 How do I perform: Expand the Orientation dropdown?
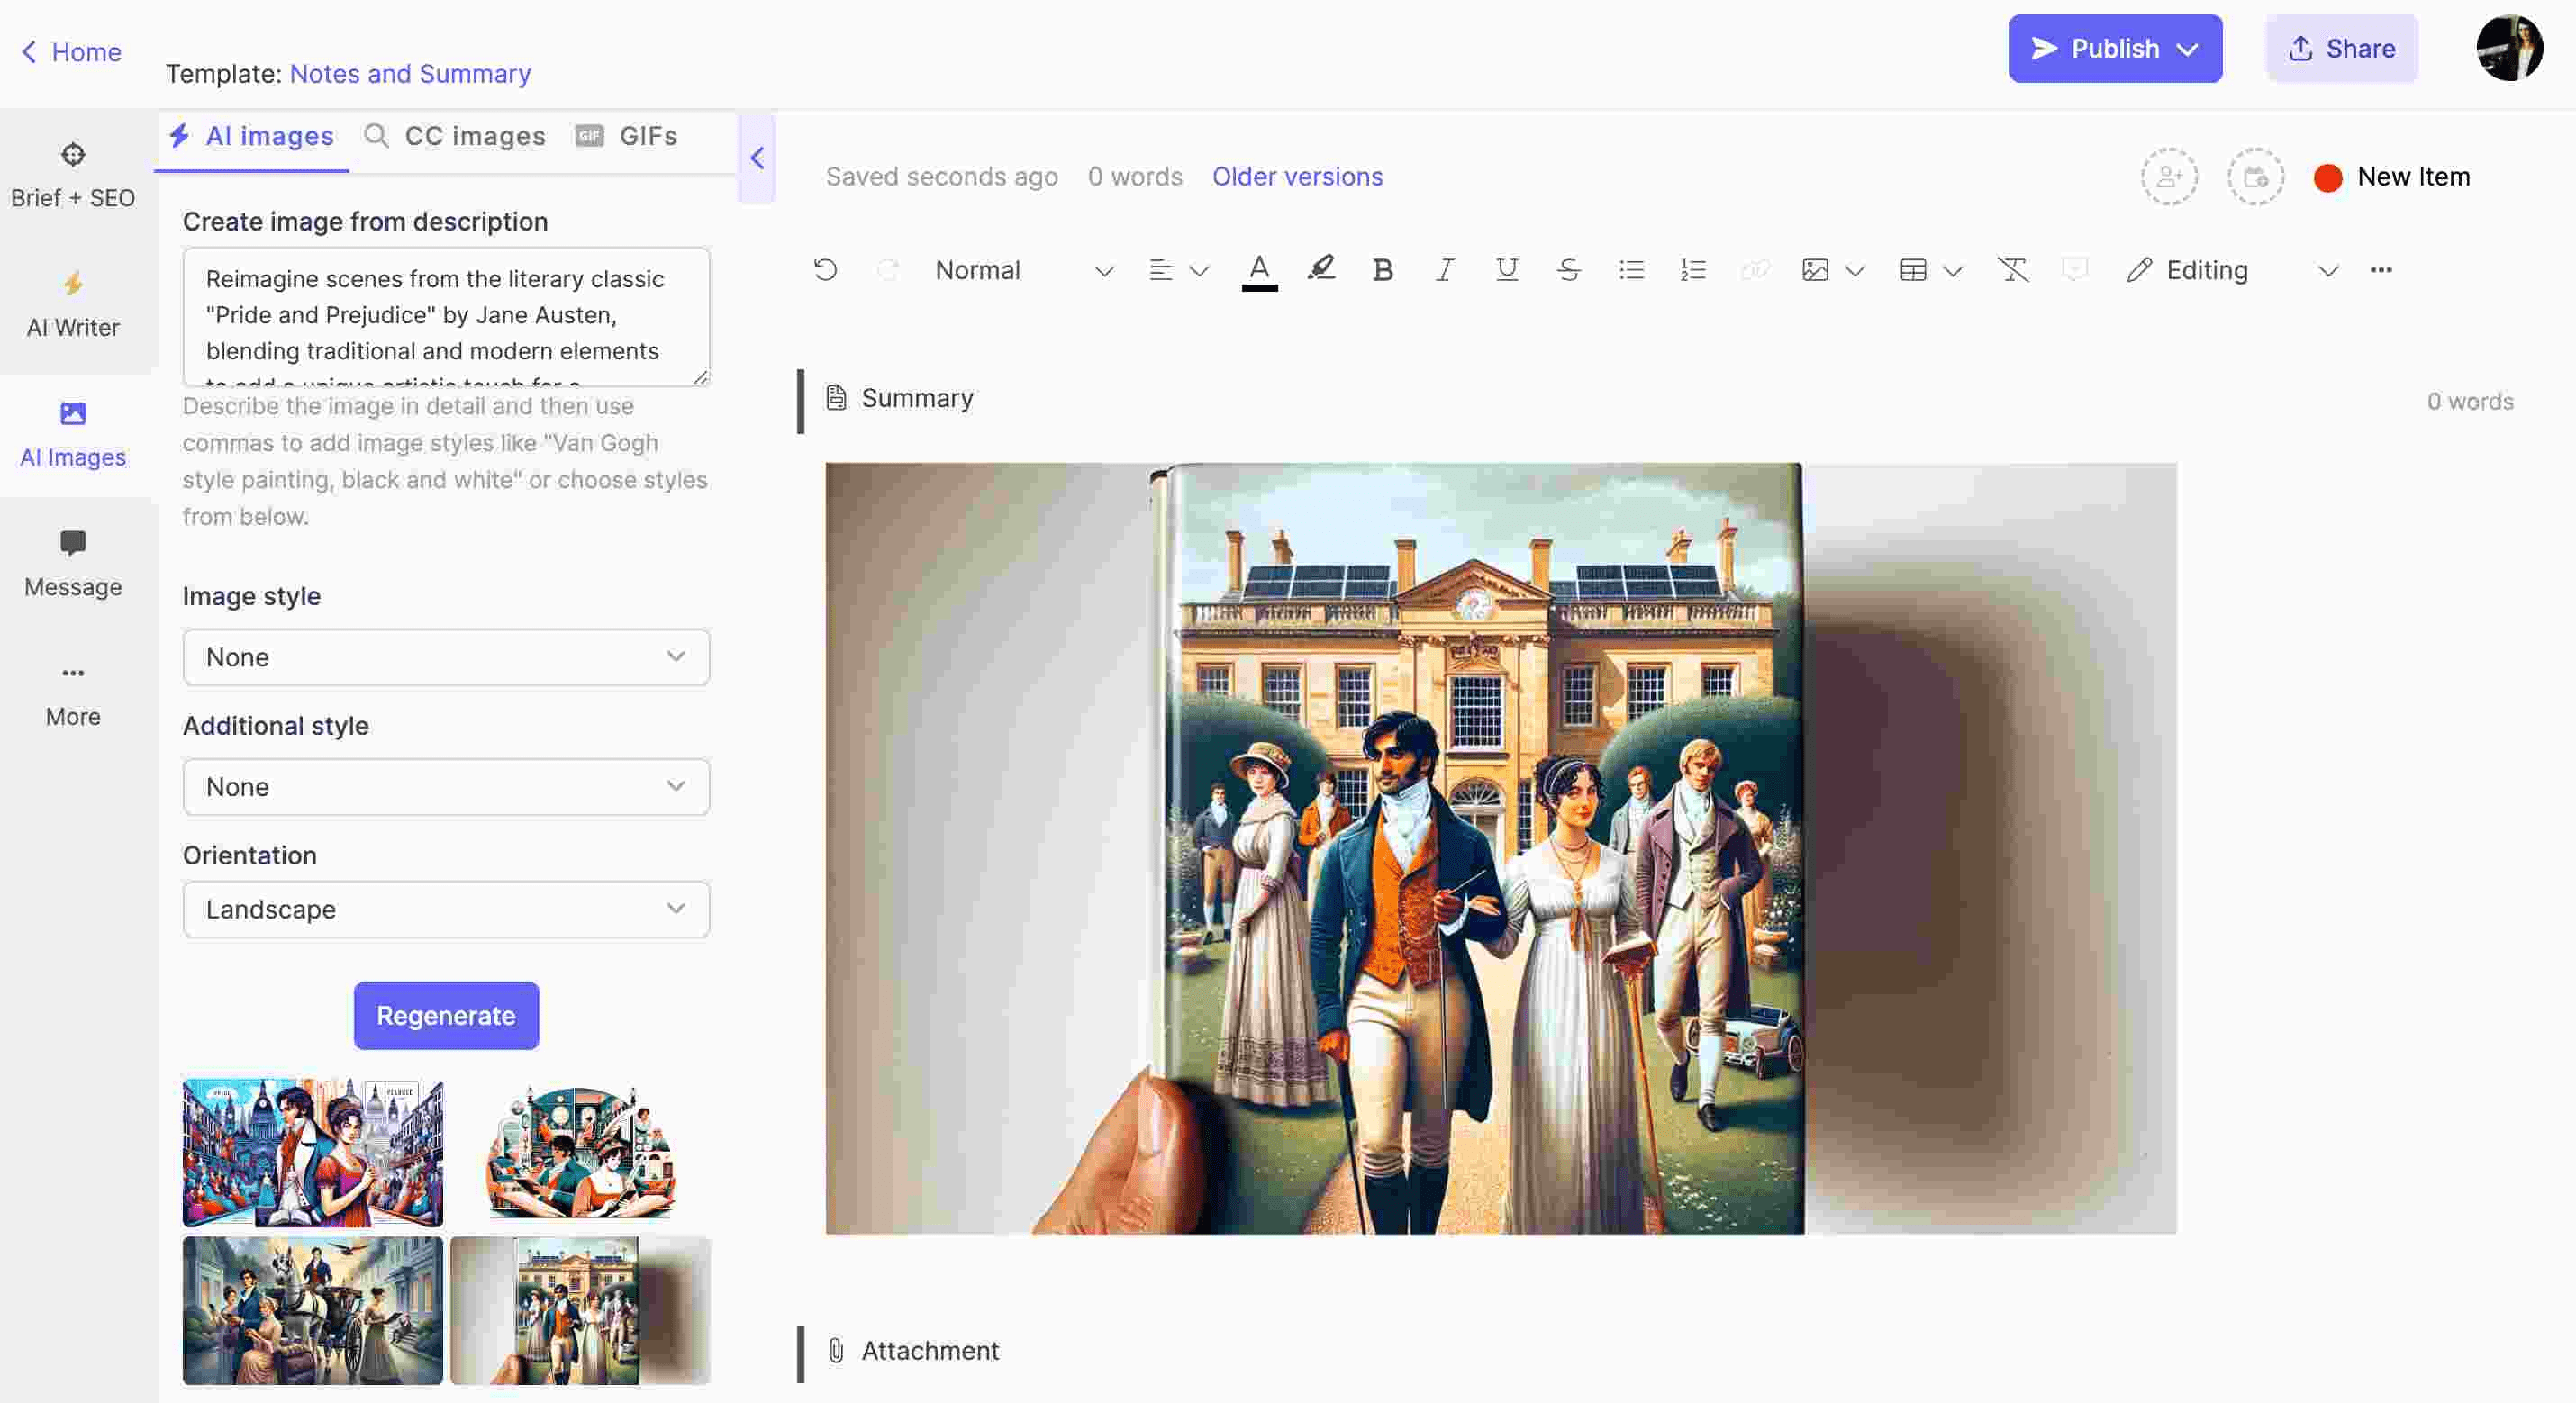446,909
